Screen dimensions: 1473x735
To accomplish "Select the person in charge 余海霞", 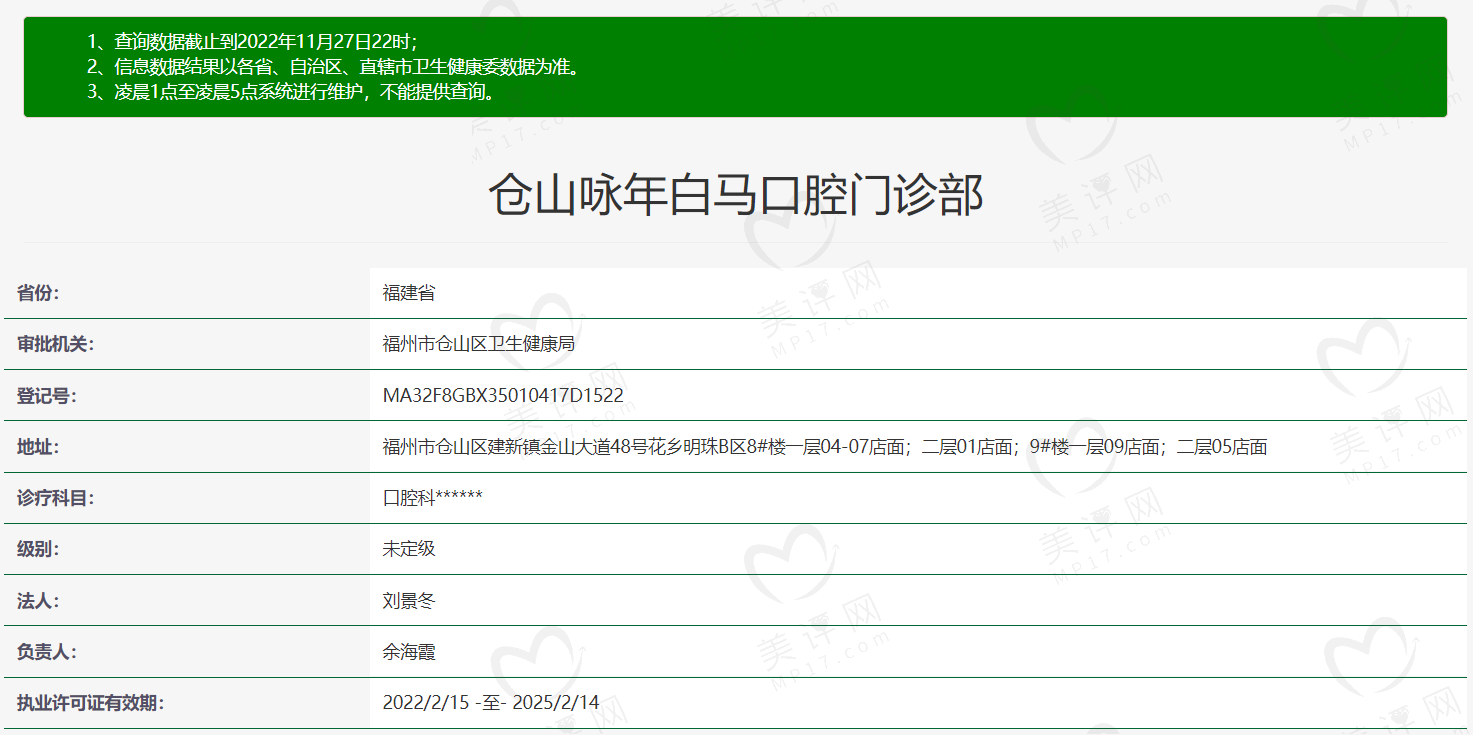I will 409,652.
